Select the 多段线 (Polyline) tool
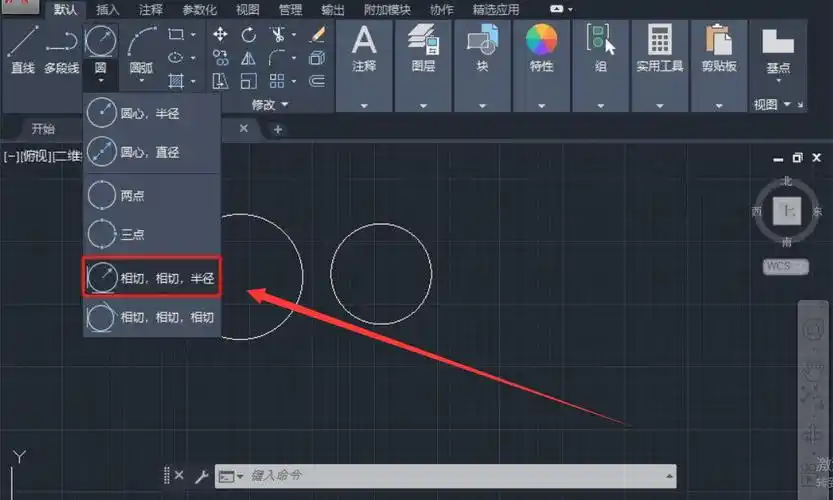Viewport: 833px width, 500px height. [x=62, y=49]
